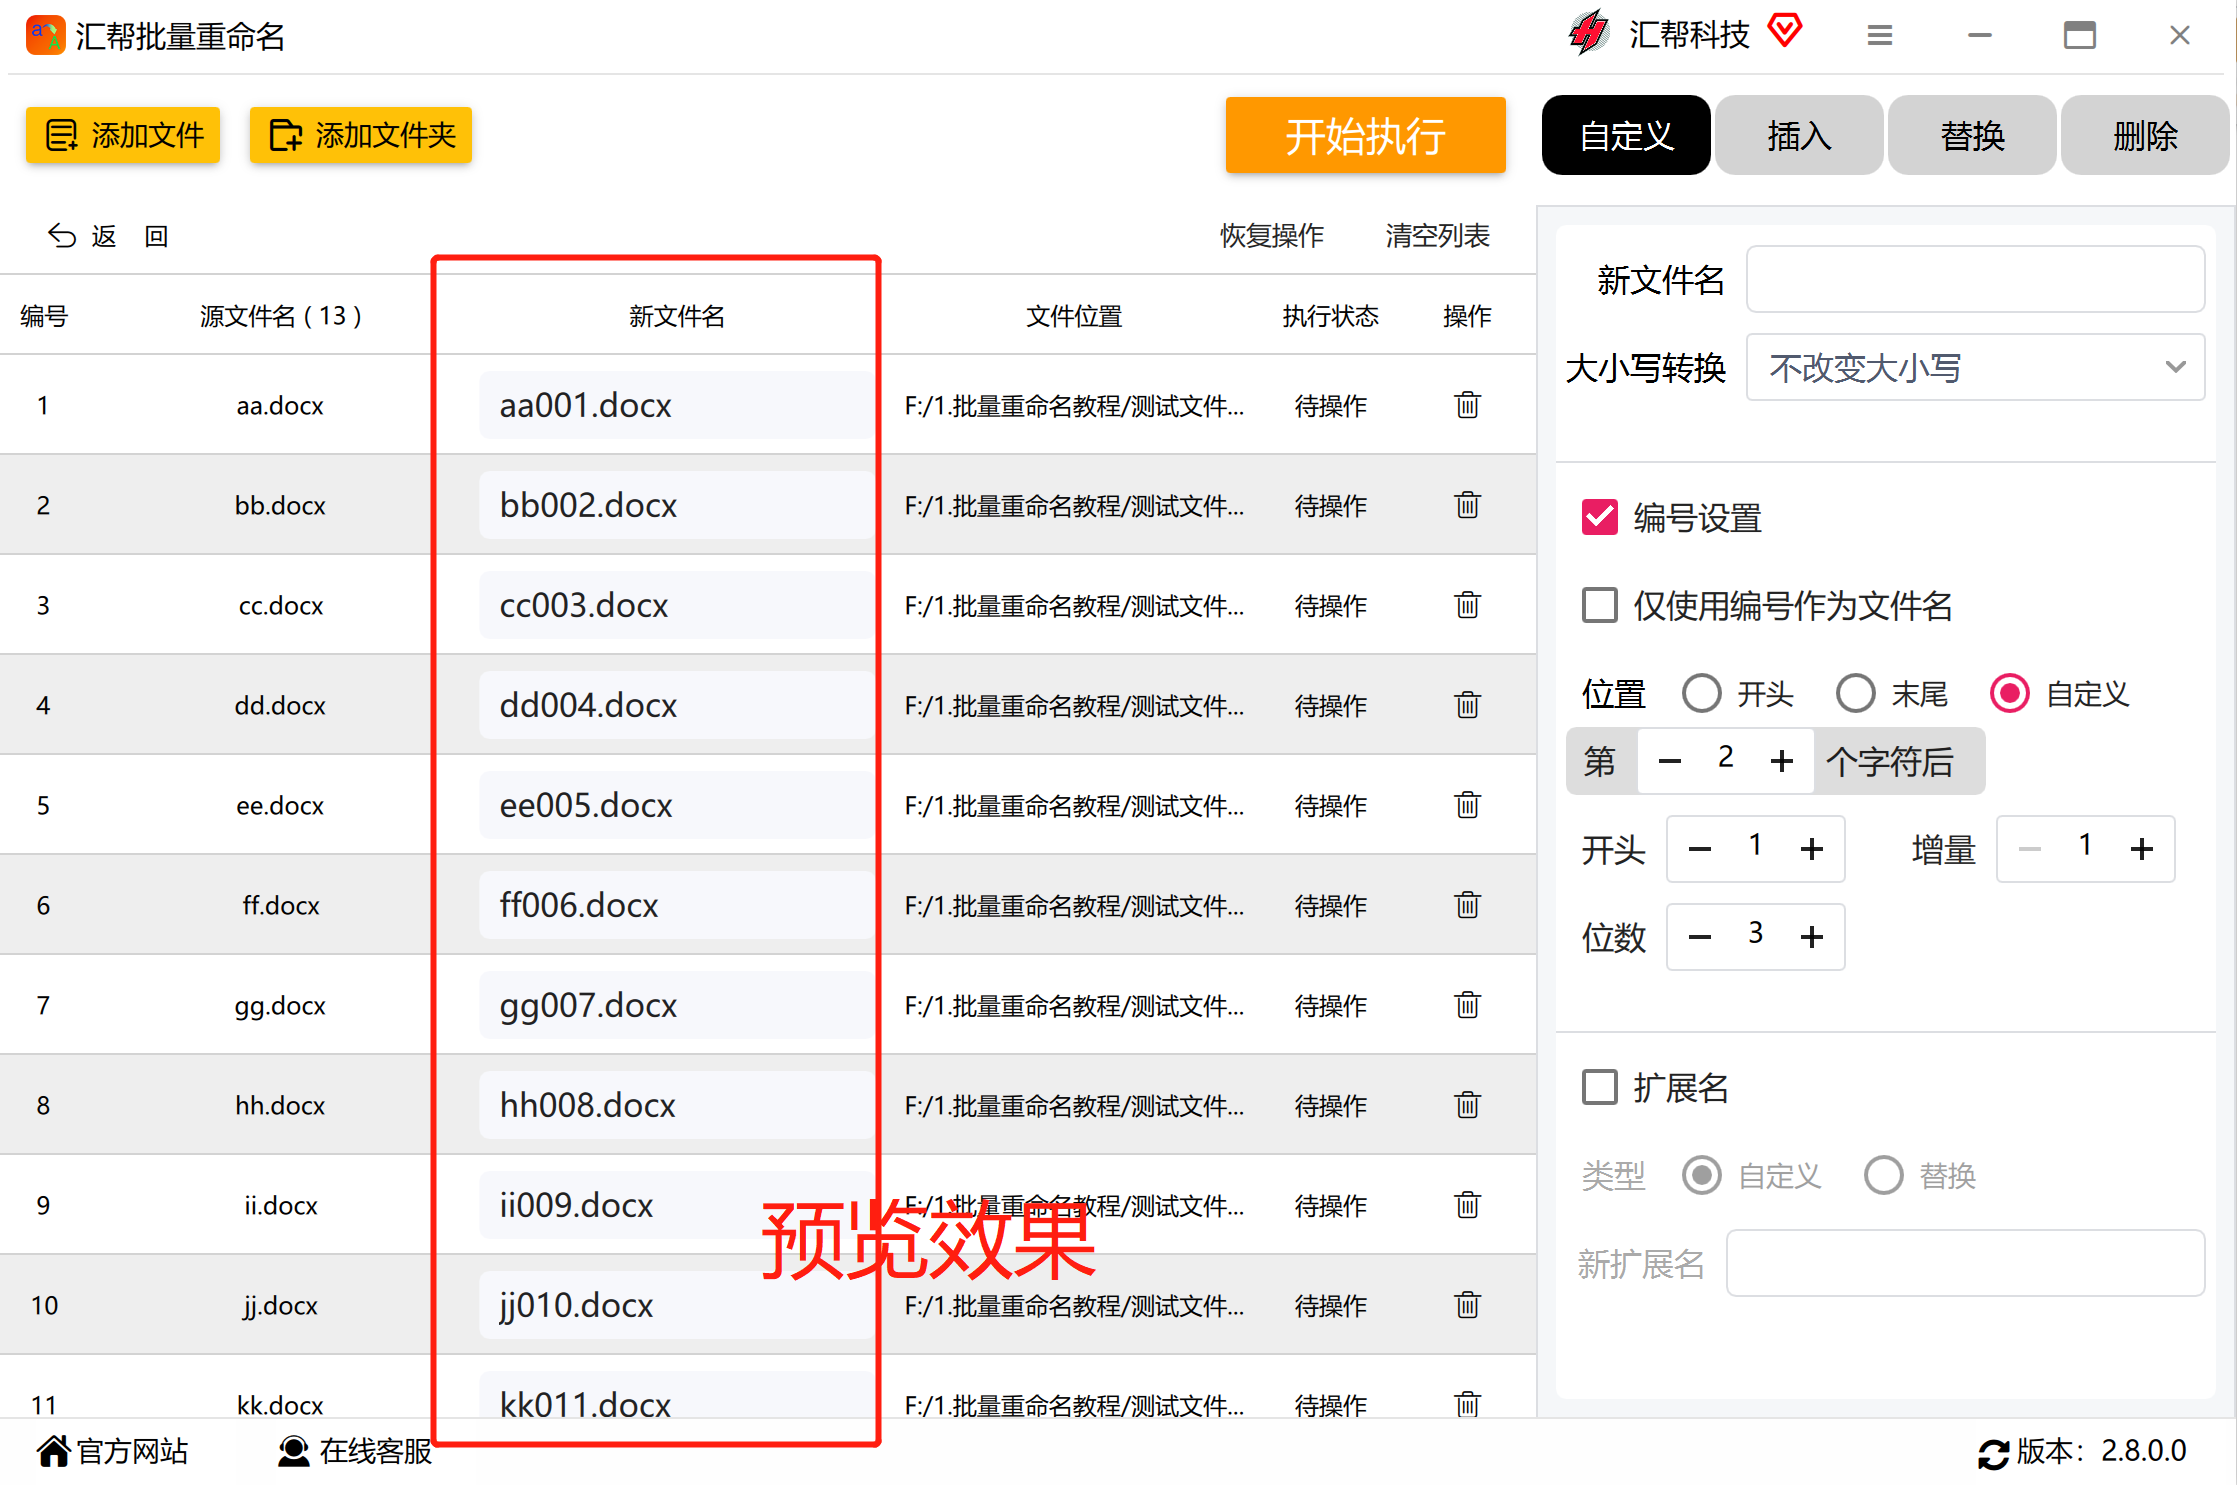Screen dimensions: 2237x1485
Task: Click the headset icon beside 在线客服
Action: (292, 1451)
